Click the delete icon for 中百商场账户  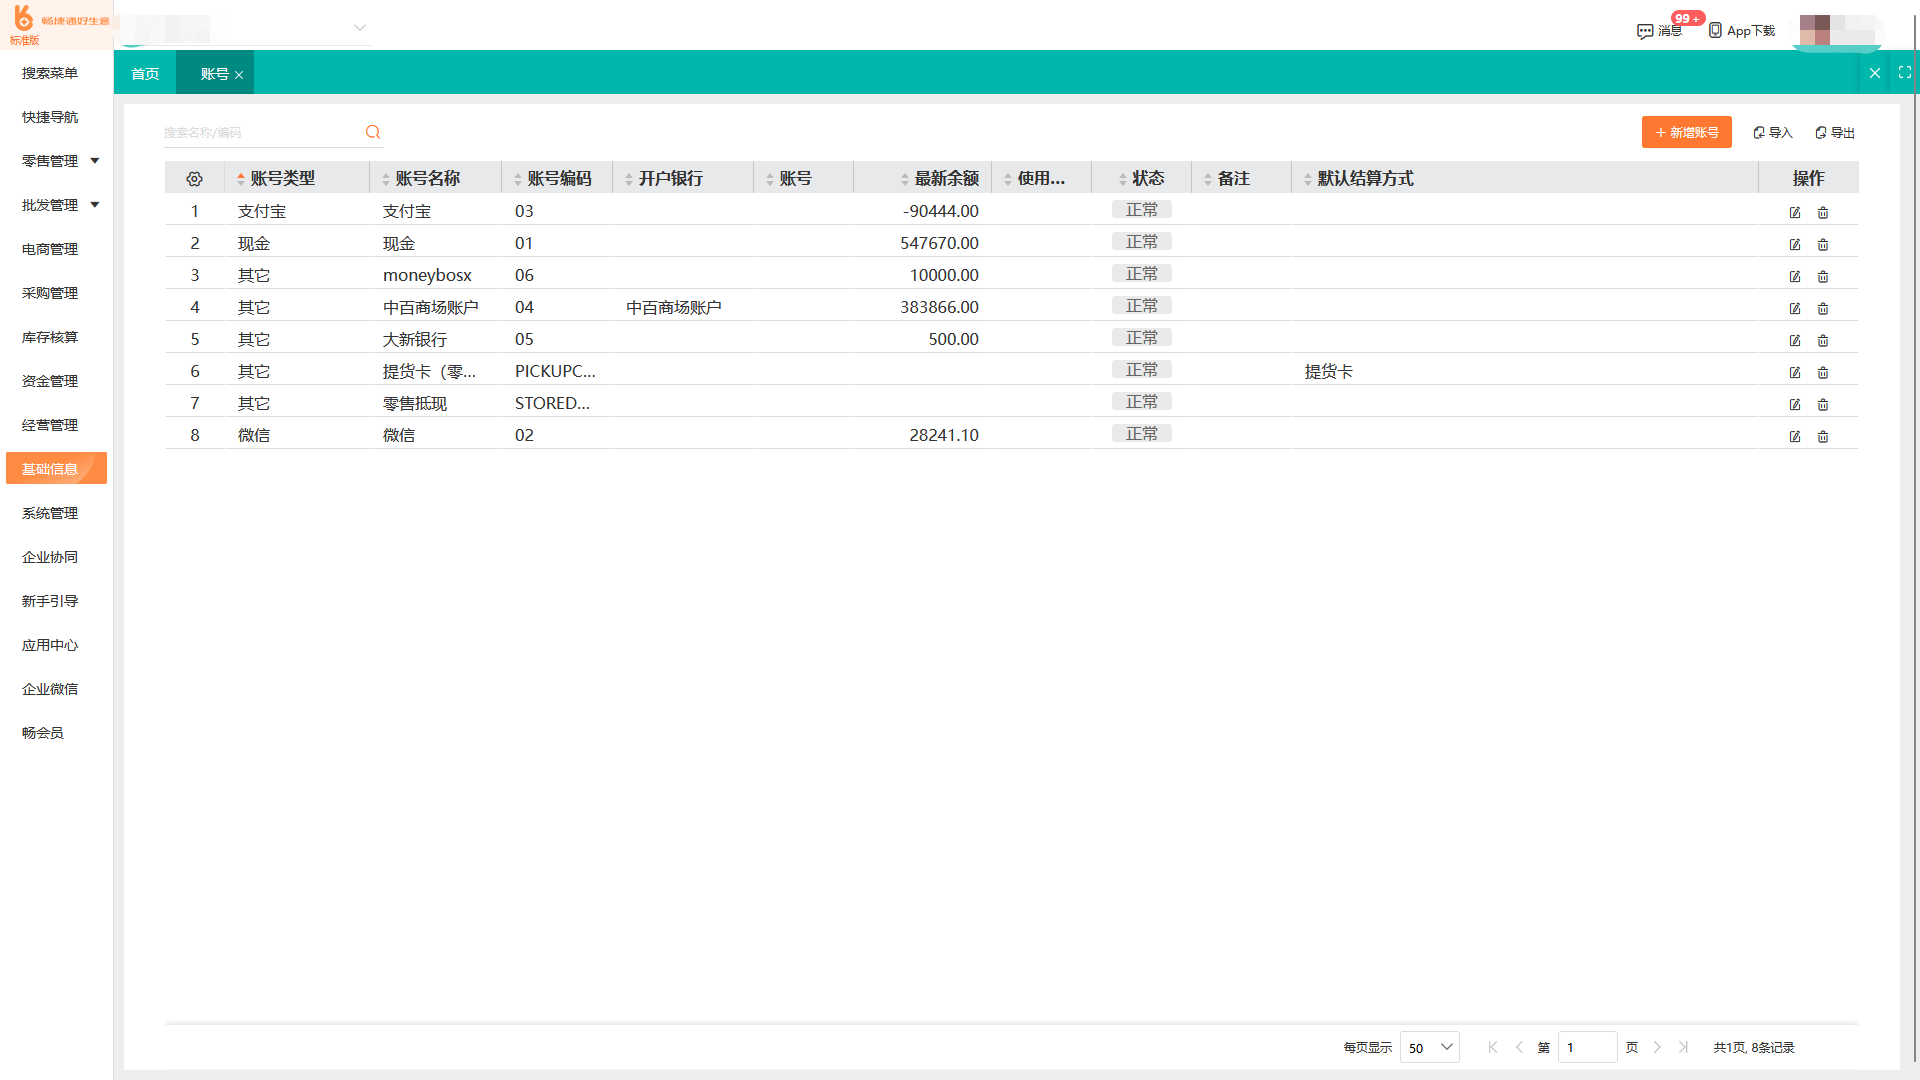coord(1822,306)
